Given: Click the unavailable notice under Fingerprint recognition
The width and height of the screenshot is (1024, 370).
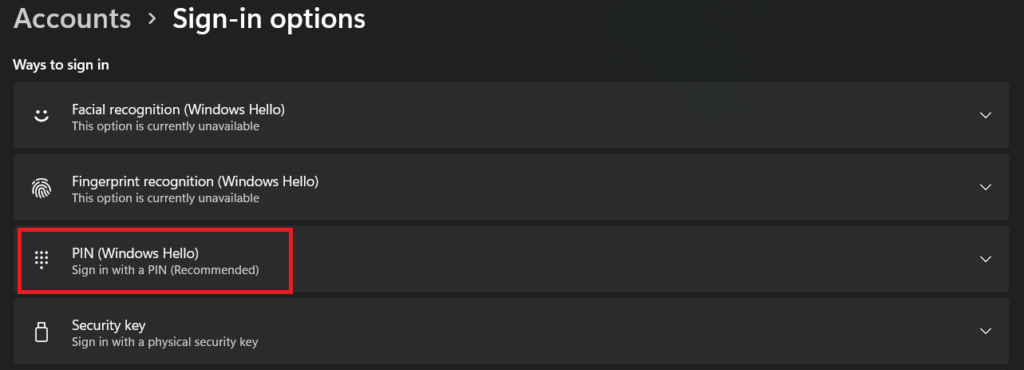Looking at the screenshot, I should tap(165, 198).
